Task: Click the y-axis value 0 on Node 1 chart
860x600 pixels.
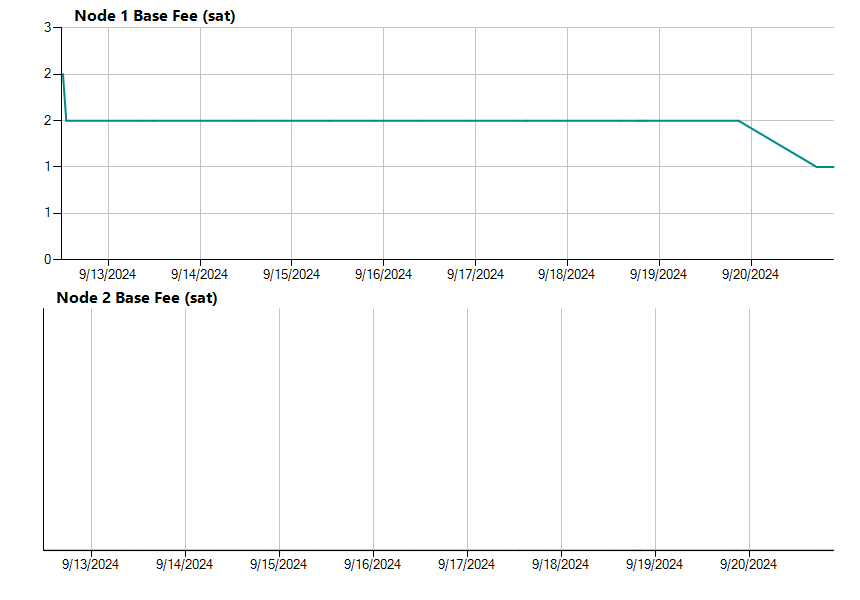Action: (x=47, y=259)
